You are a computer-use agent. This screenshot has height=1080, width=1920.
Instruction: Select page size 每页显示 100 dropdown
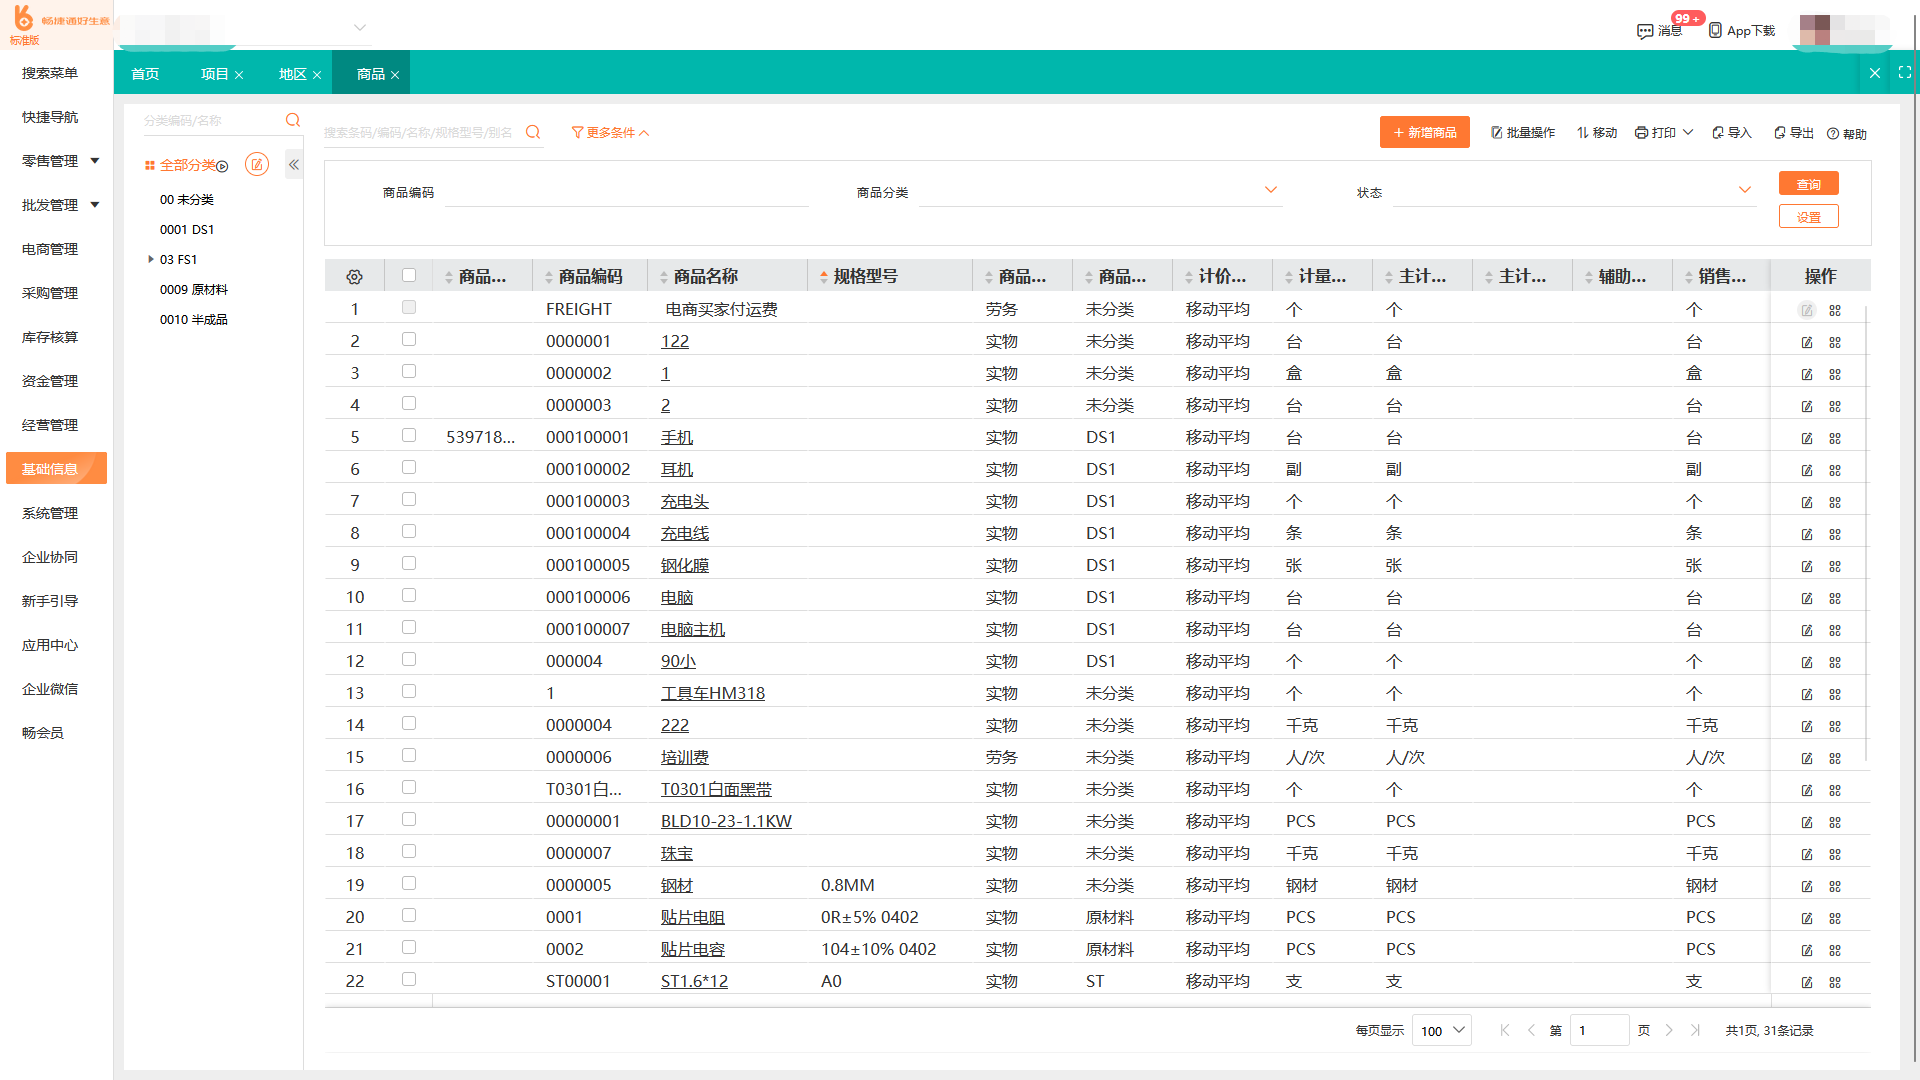pyautogui.click(x=1440, y=1029)
